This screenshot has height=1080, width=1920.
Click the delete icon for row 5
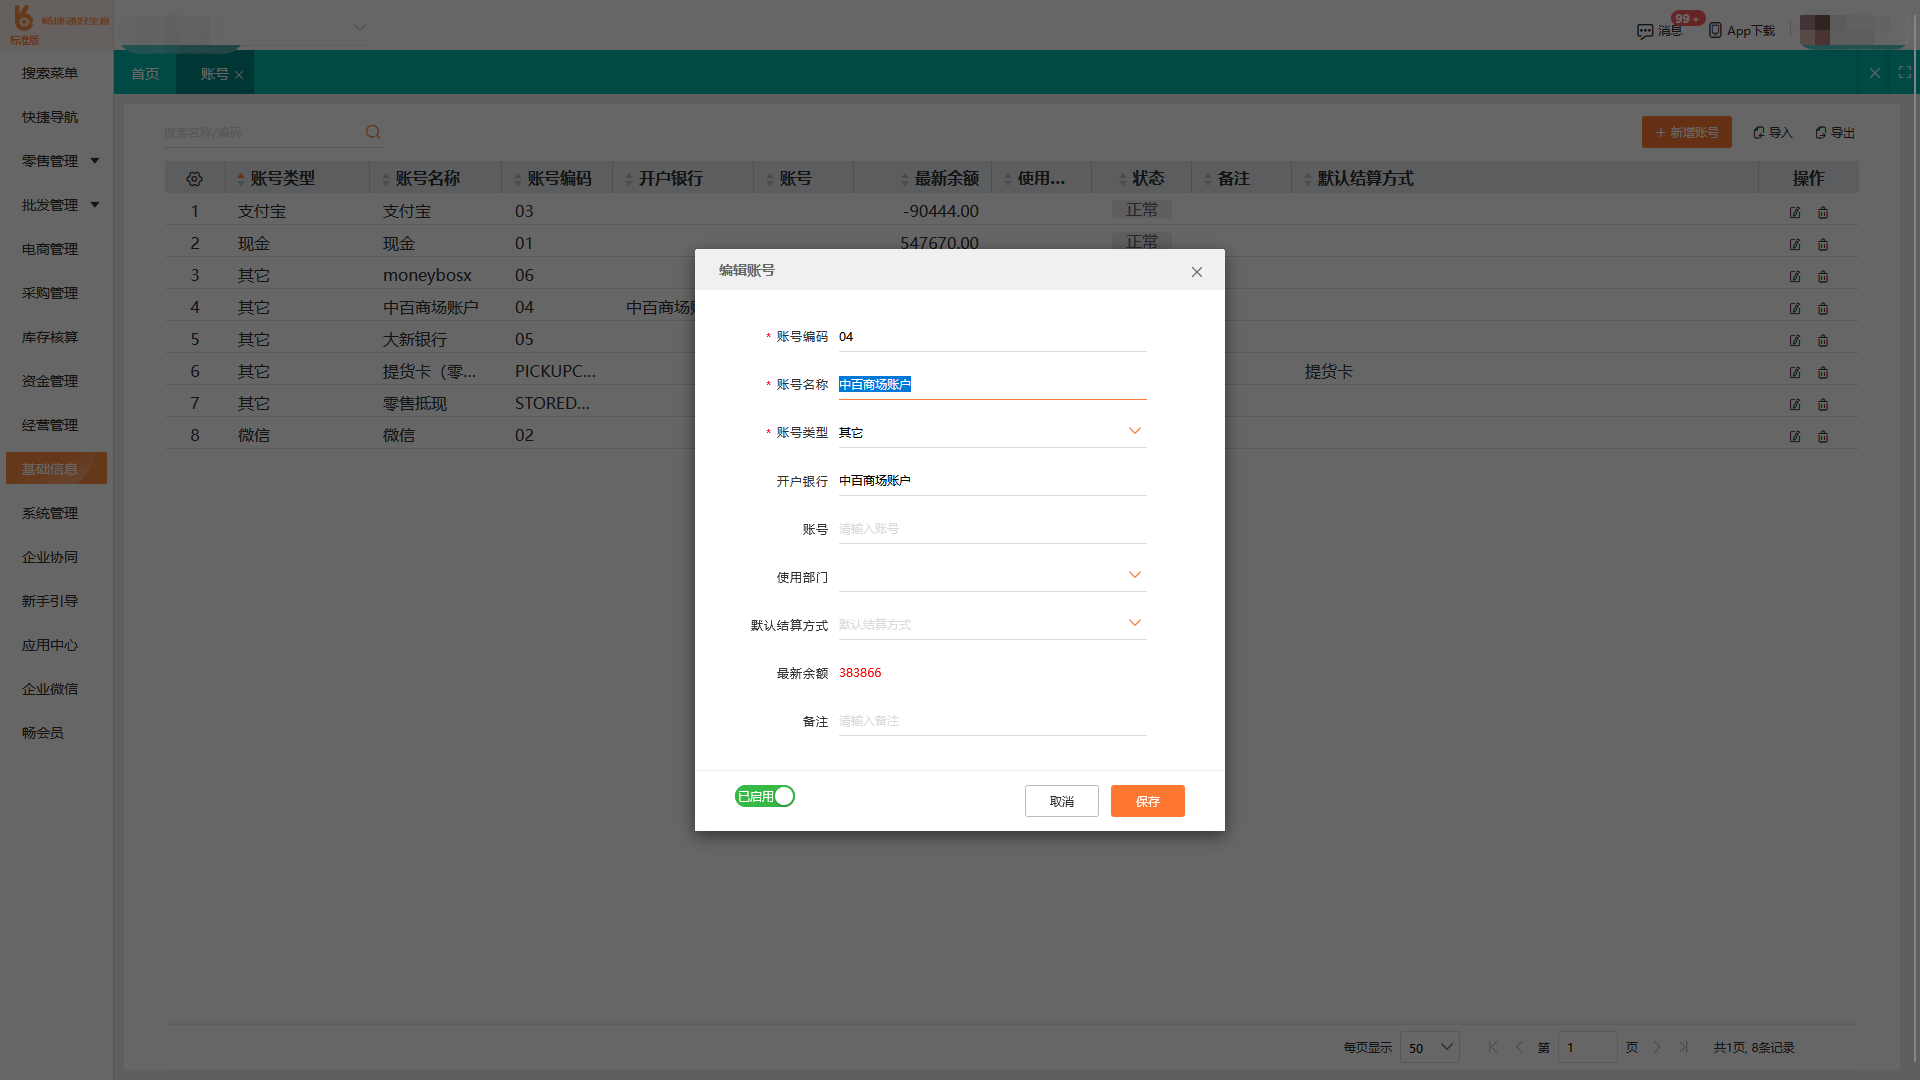pos(1824,340)
